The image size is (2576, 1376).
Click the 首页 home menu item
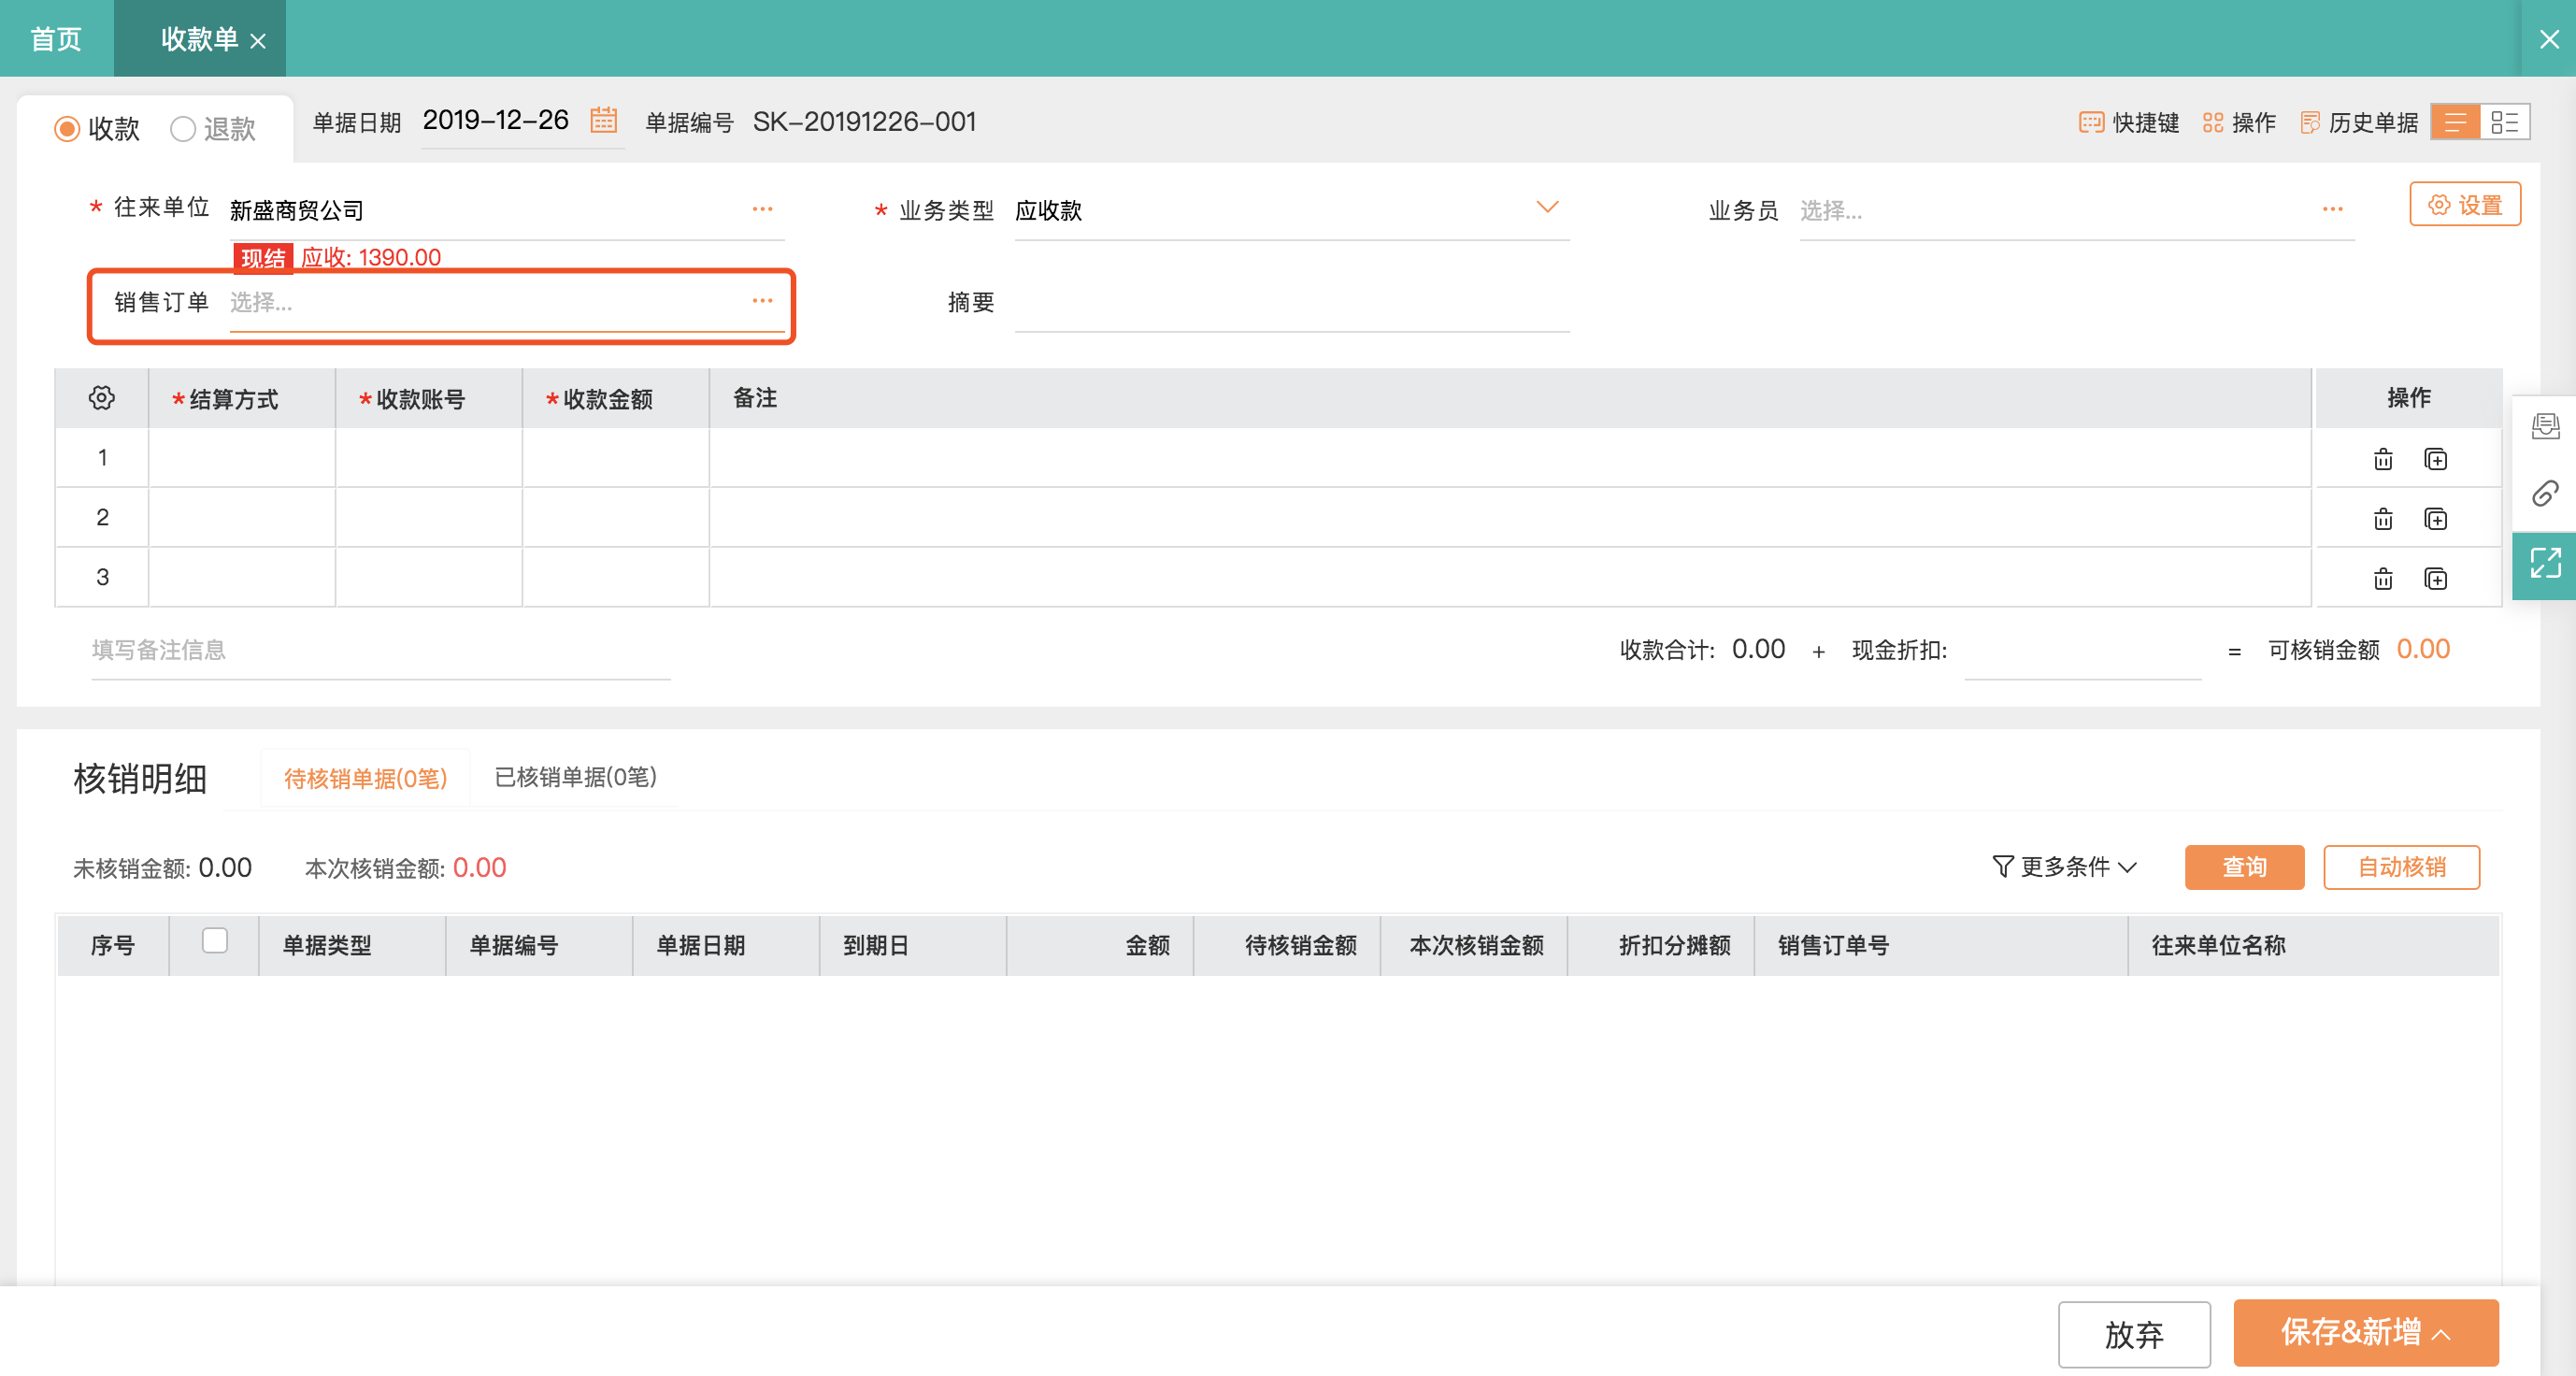58,33
